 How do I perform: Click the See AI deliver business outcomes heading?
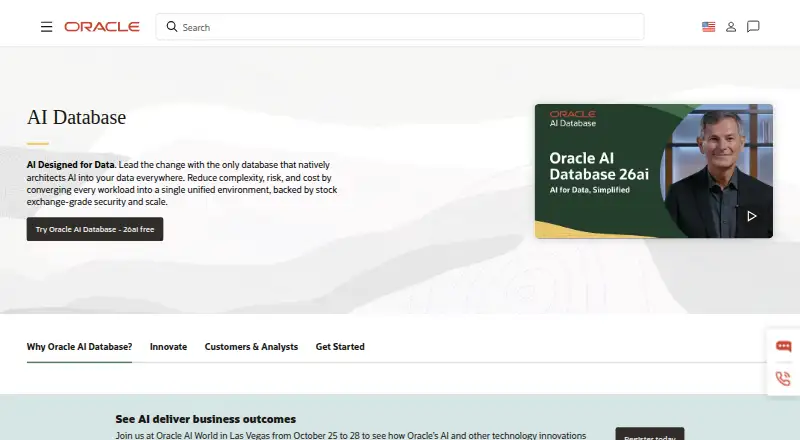[x=206, y=419]
